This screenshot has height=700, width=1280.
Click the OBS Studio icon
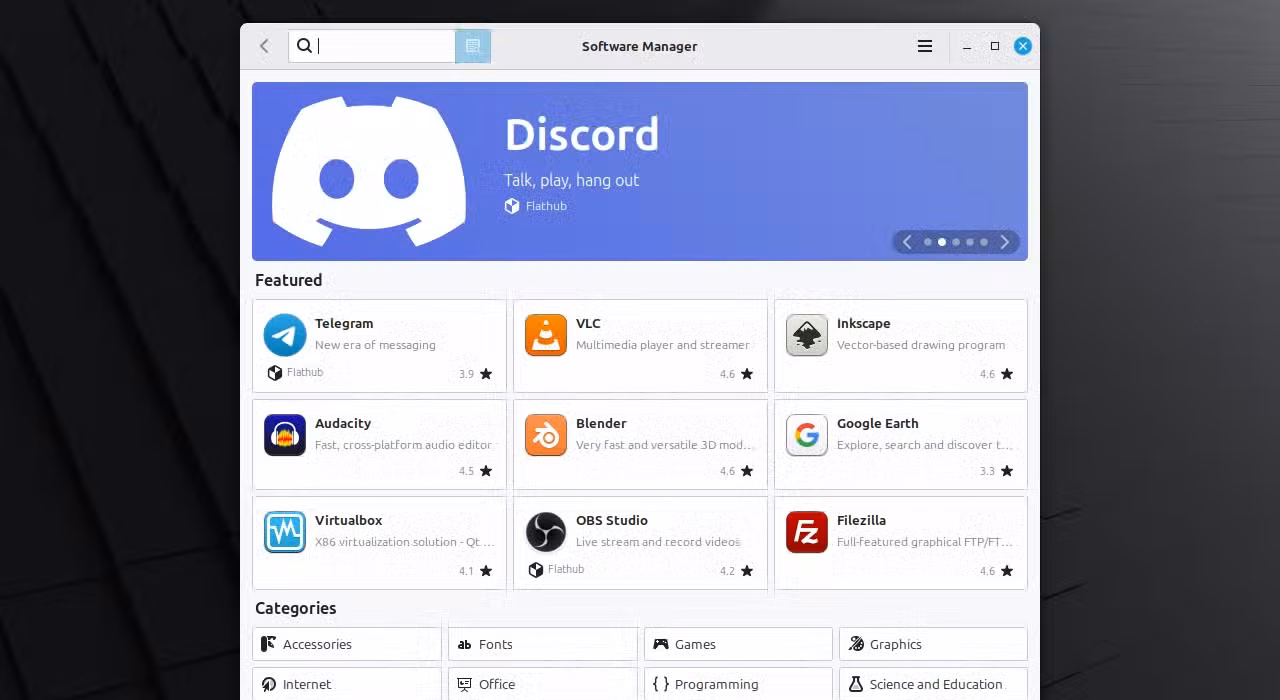pos(546,532)
